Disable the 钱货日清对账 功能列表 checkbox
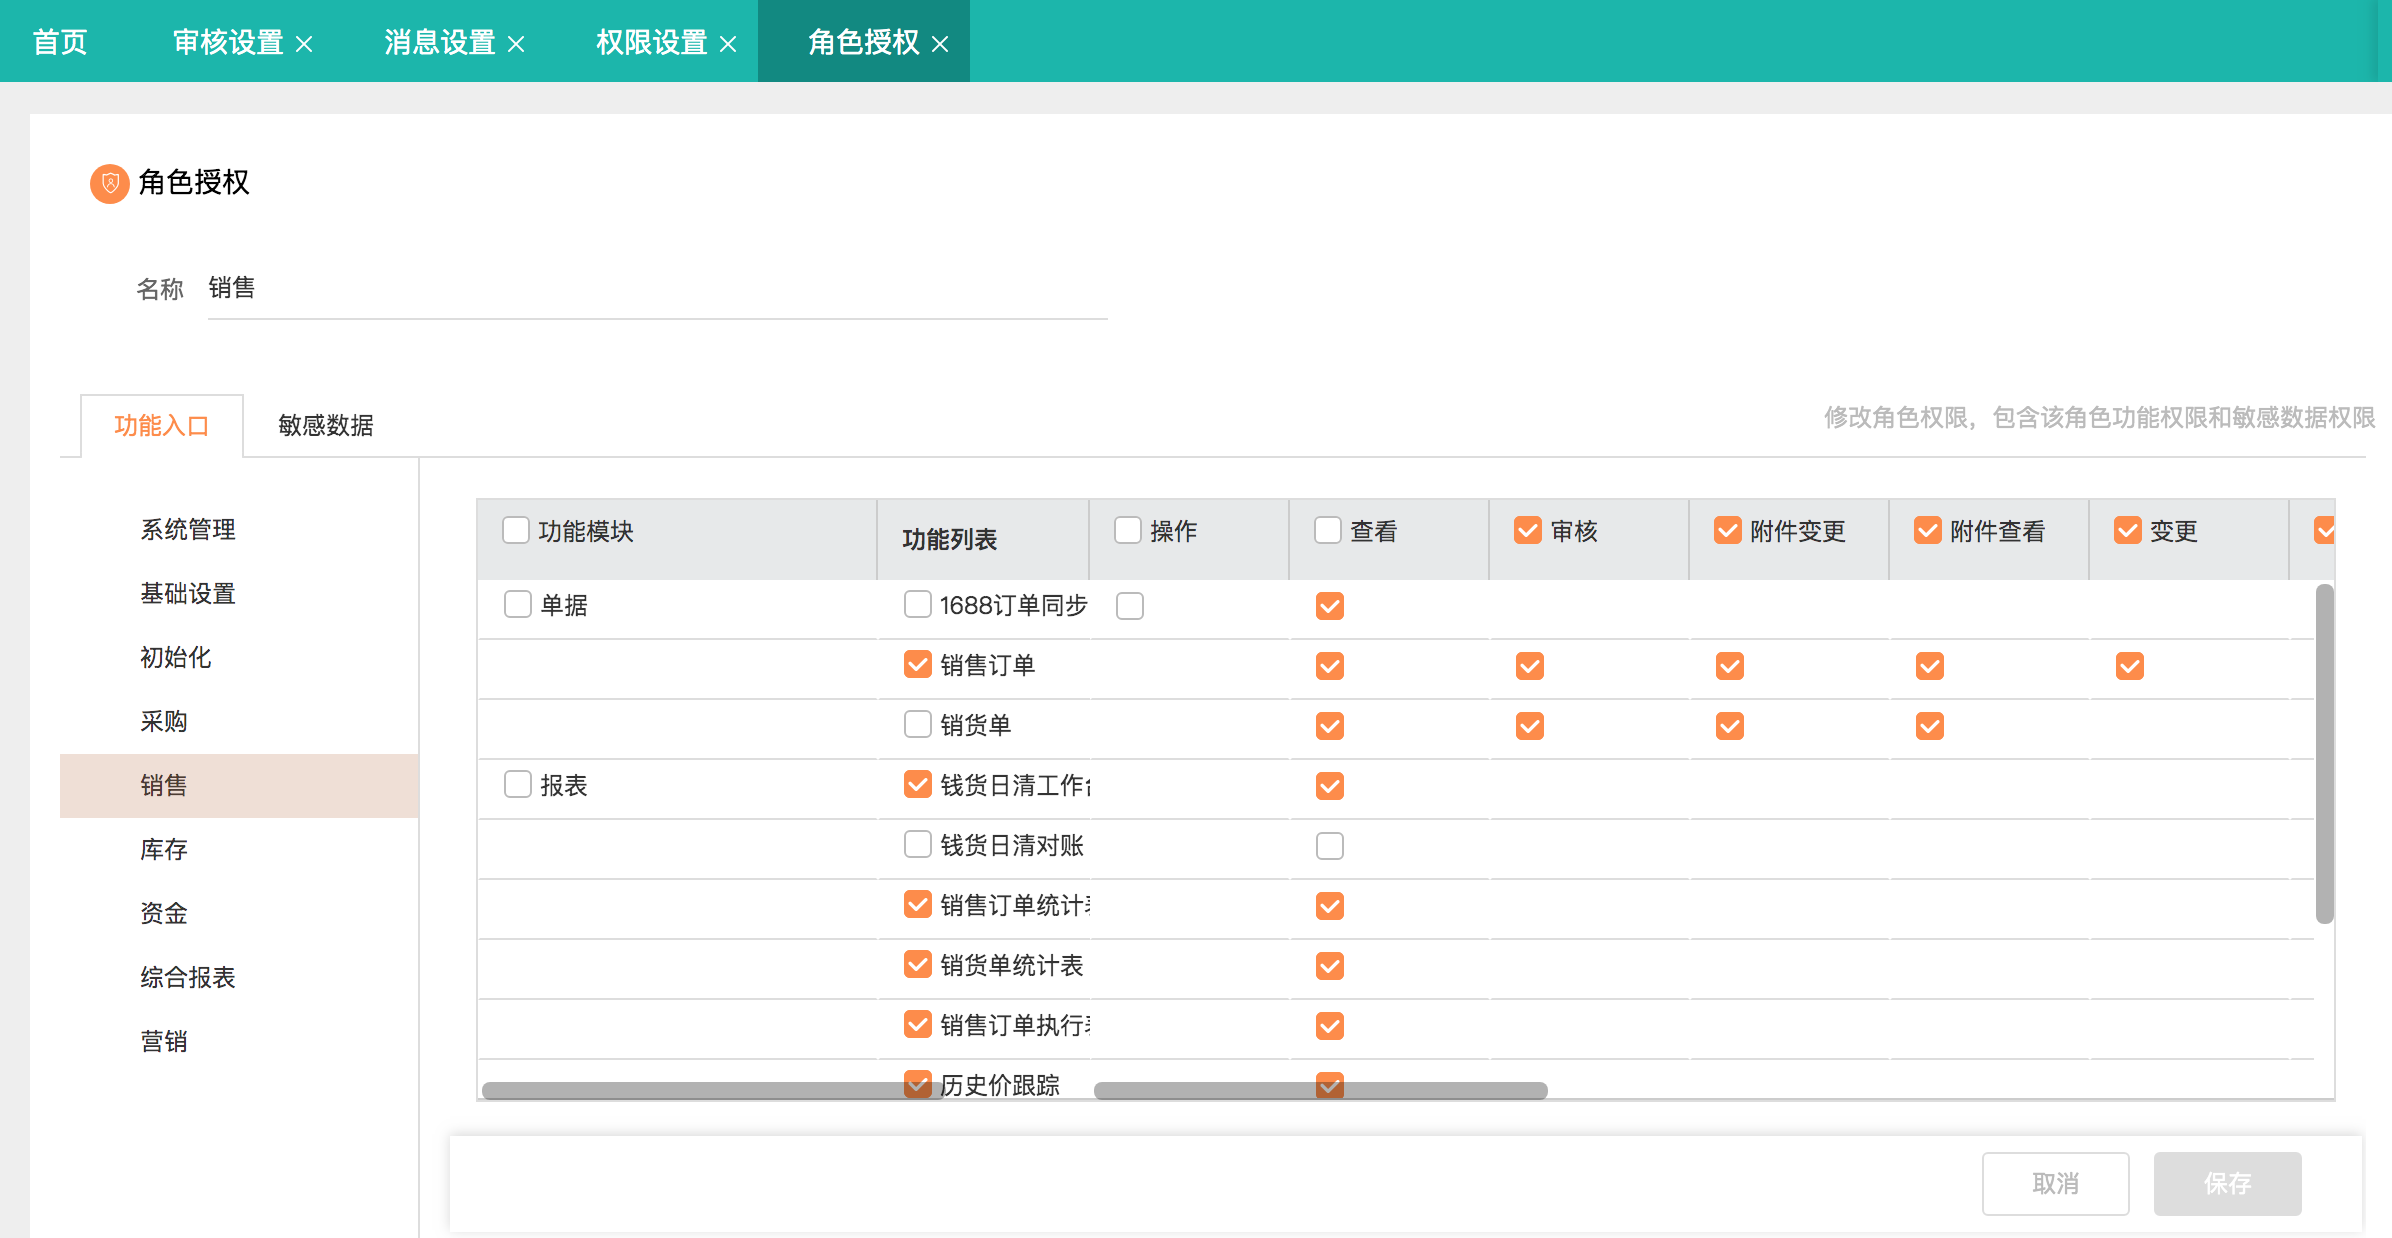Viewport: 2392px width, 1238px height. (x=916, y=845)
